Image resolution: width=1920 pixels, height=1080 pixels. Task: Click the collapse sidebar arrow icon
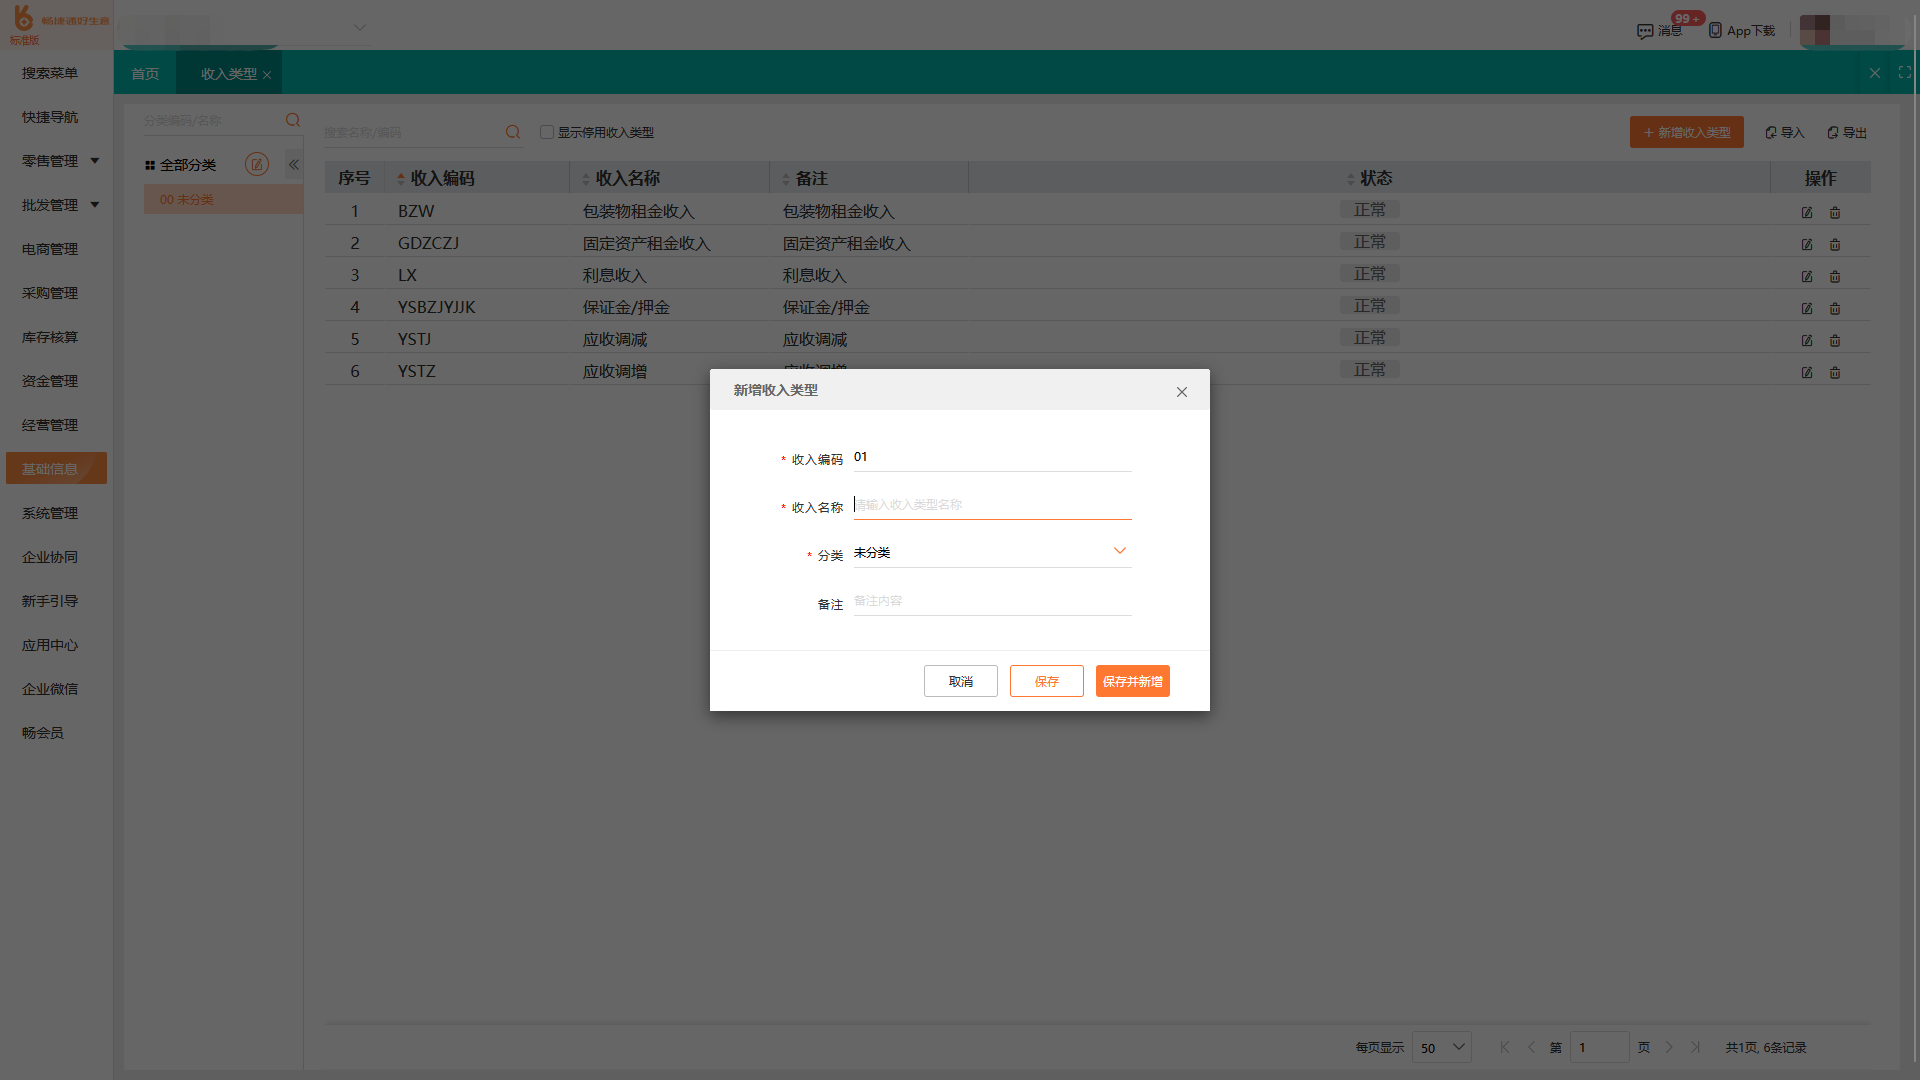[x=294, y=165]
